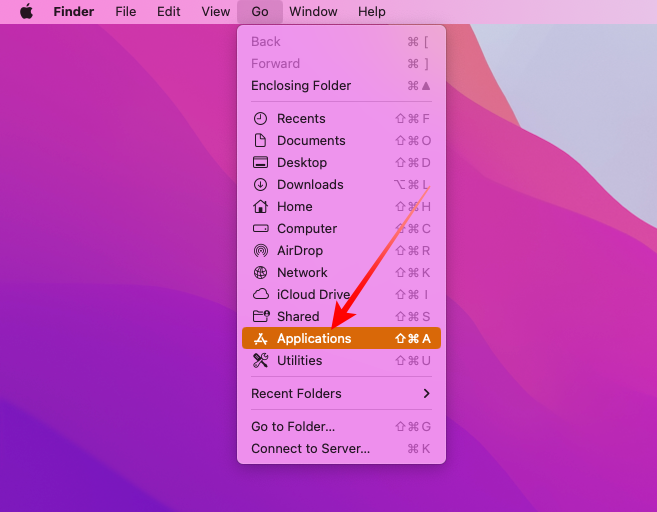
Task: Open the File menu
Action: click(x=125, y=11)
